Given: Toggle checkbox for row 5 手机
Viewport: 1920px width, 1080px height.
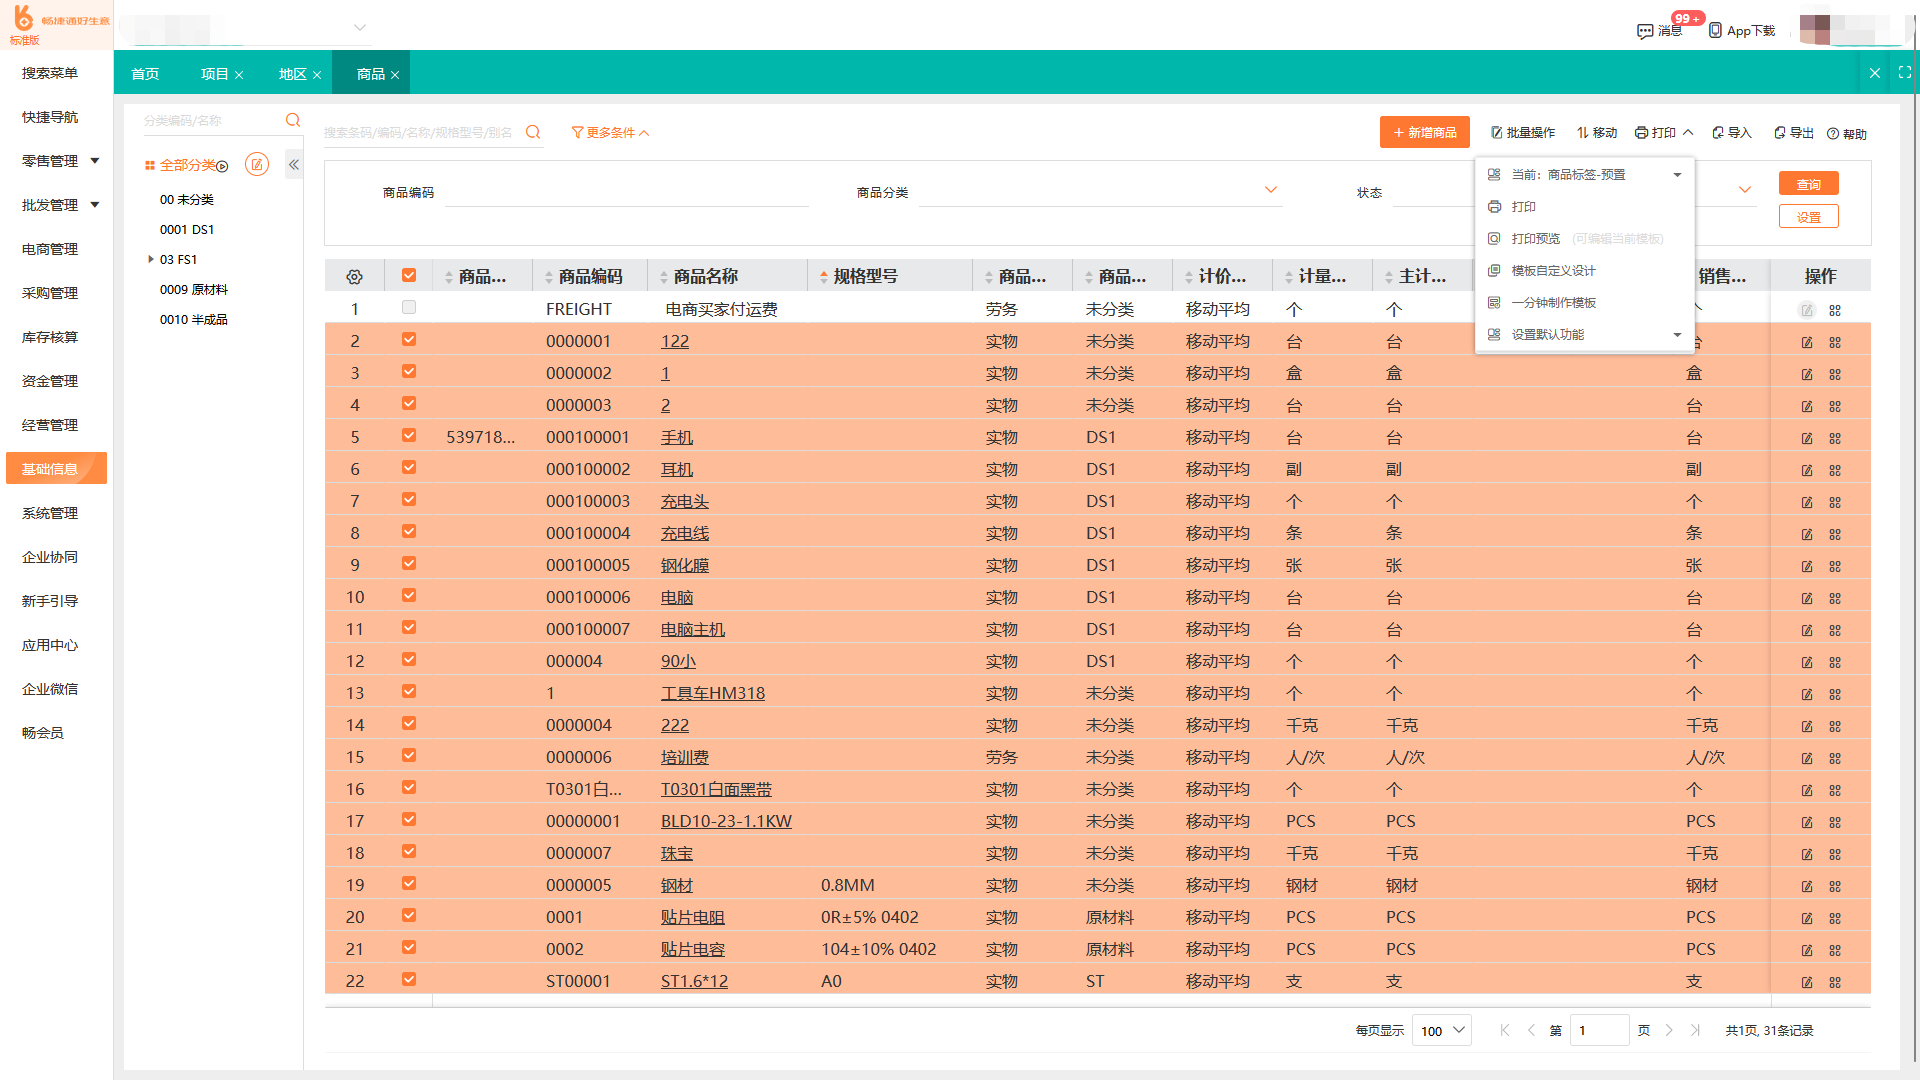Looking at the screenshot, I should [x=410, y=436].
